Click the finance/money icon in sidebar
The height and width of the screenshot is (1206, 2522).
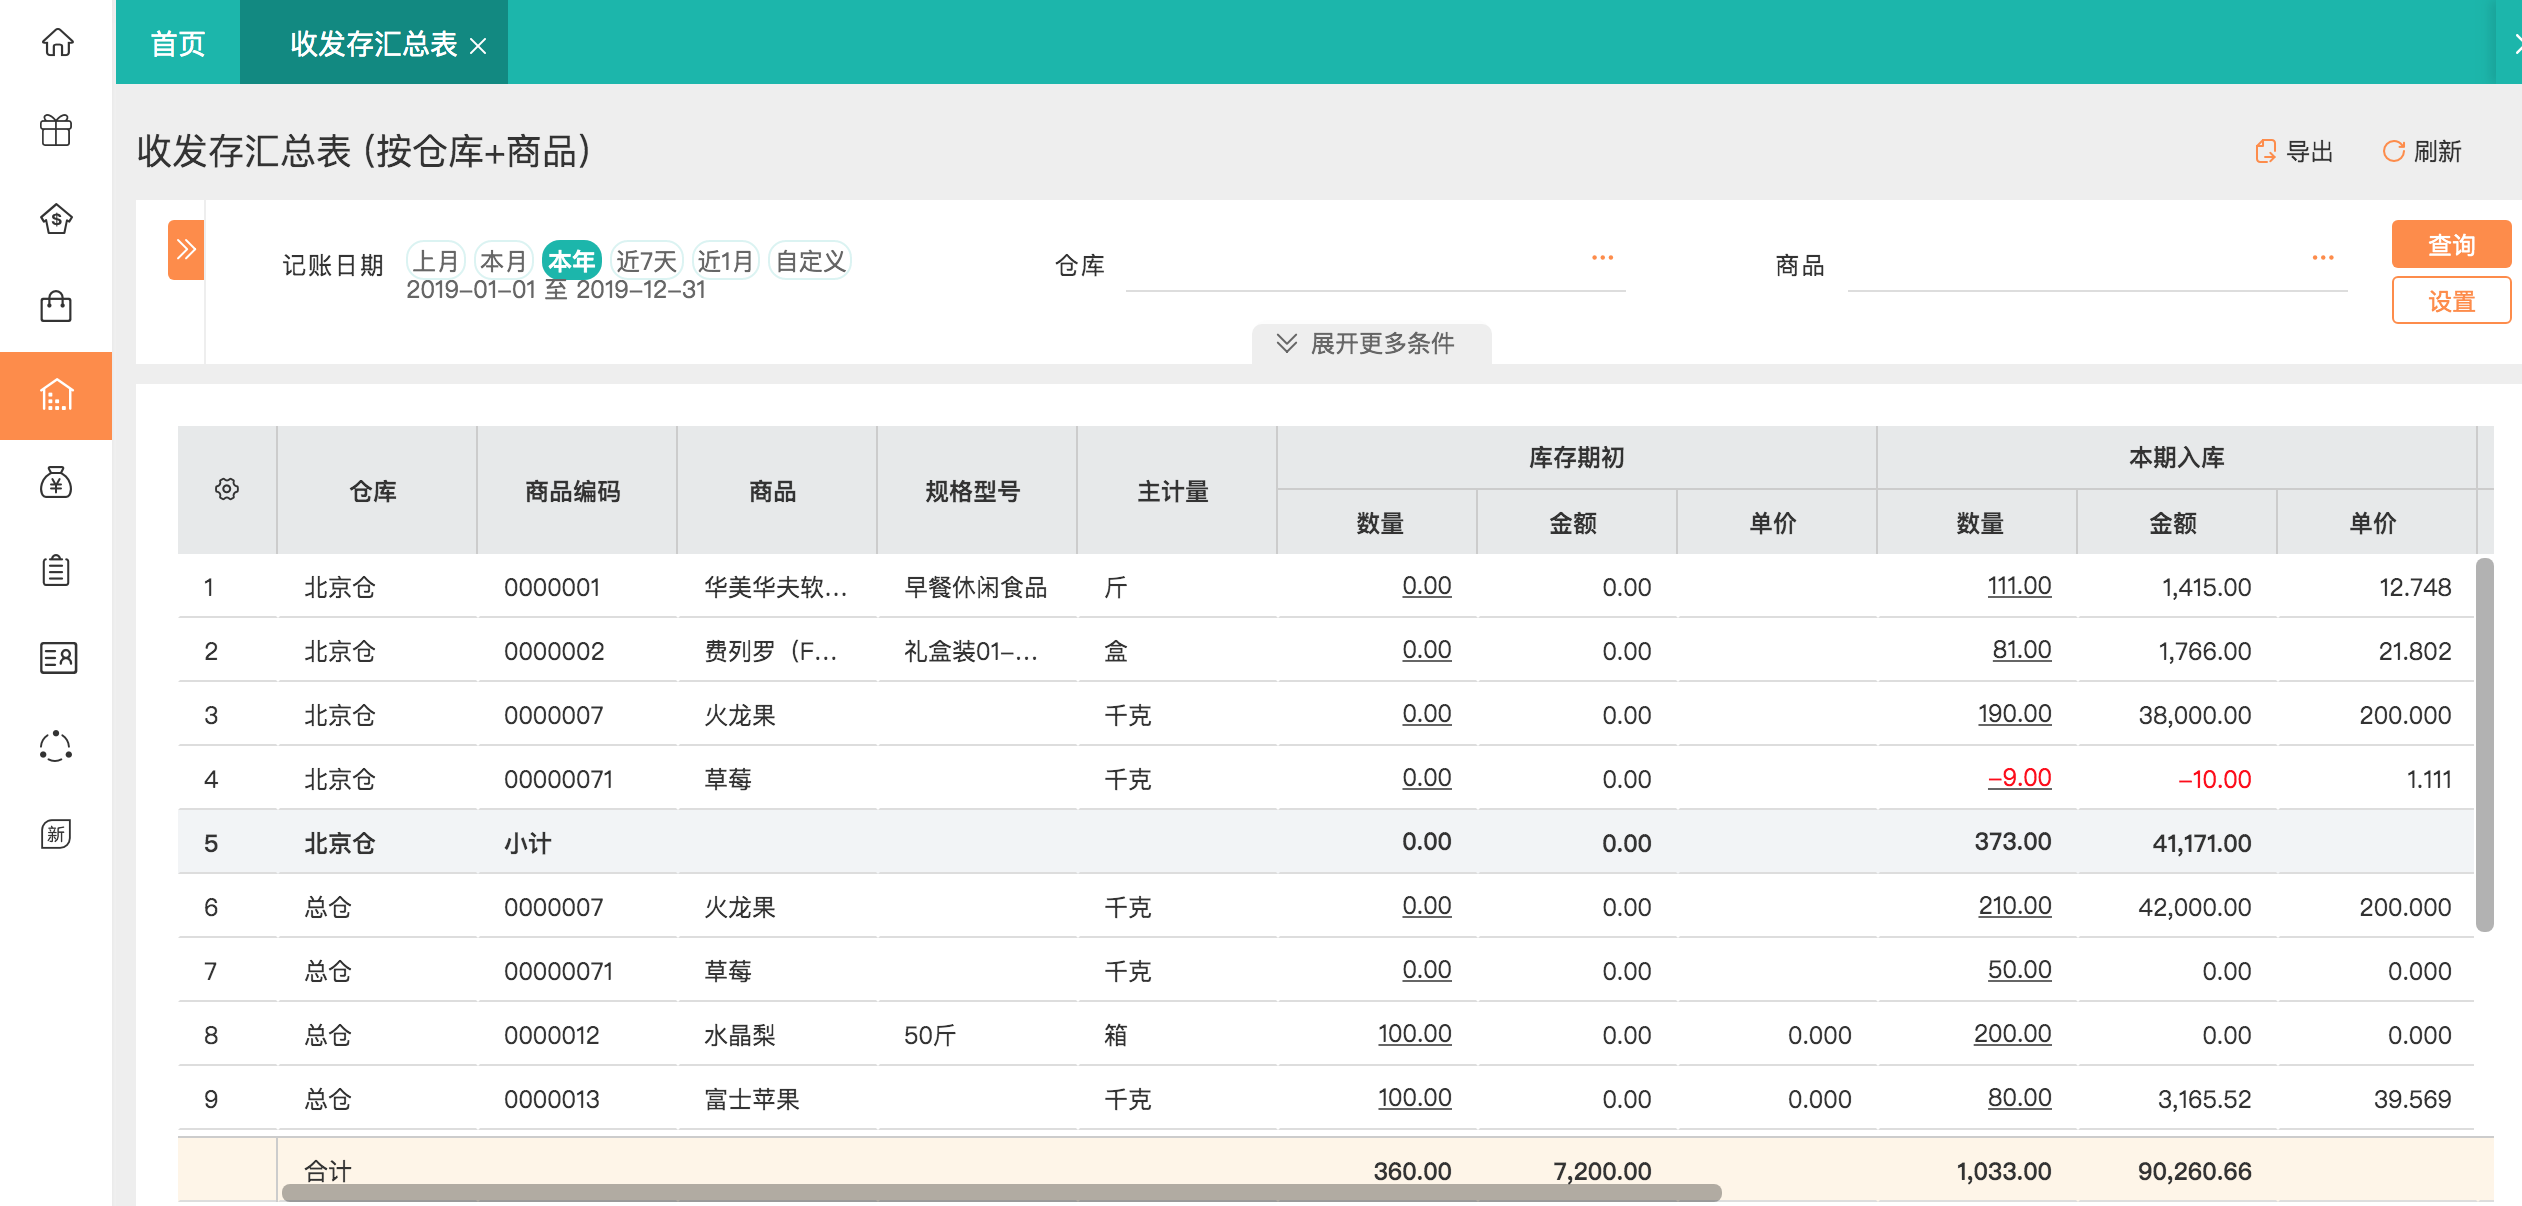click(58, 484)
